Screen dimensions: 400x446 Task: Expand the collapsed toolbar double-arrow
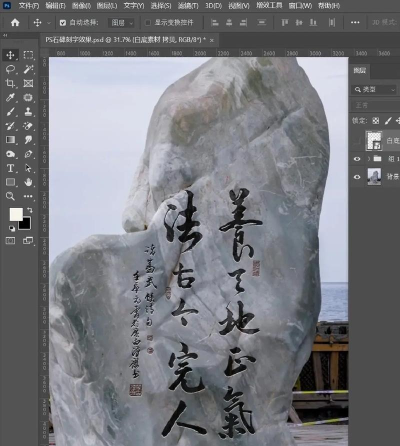point(5,35)
